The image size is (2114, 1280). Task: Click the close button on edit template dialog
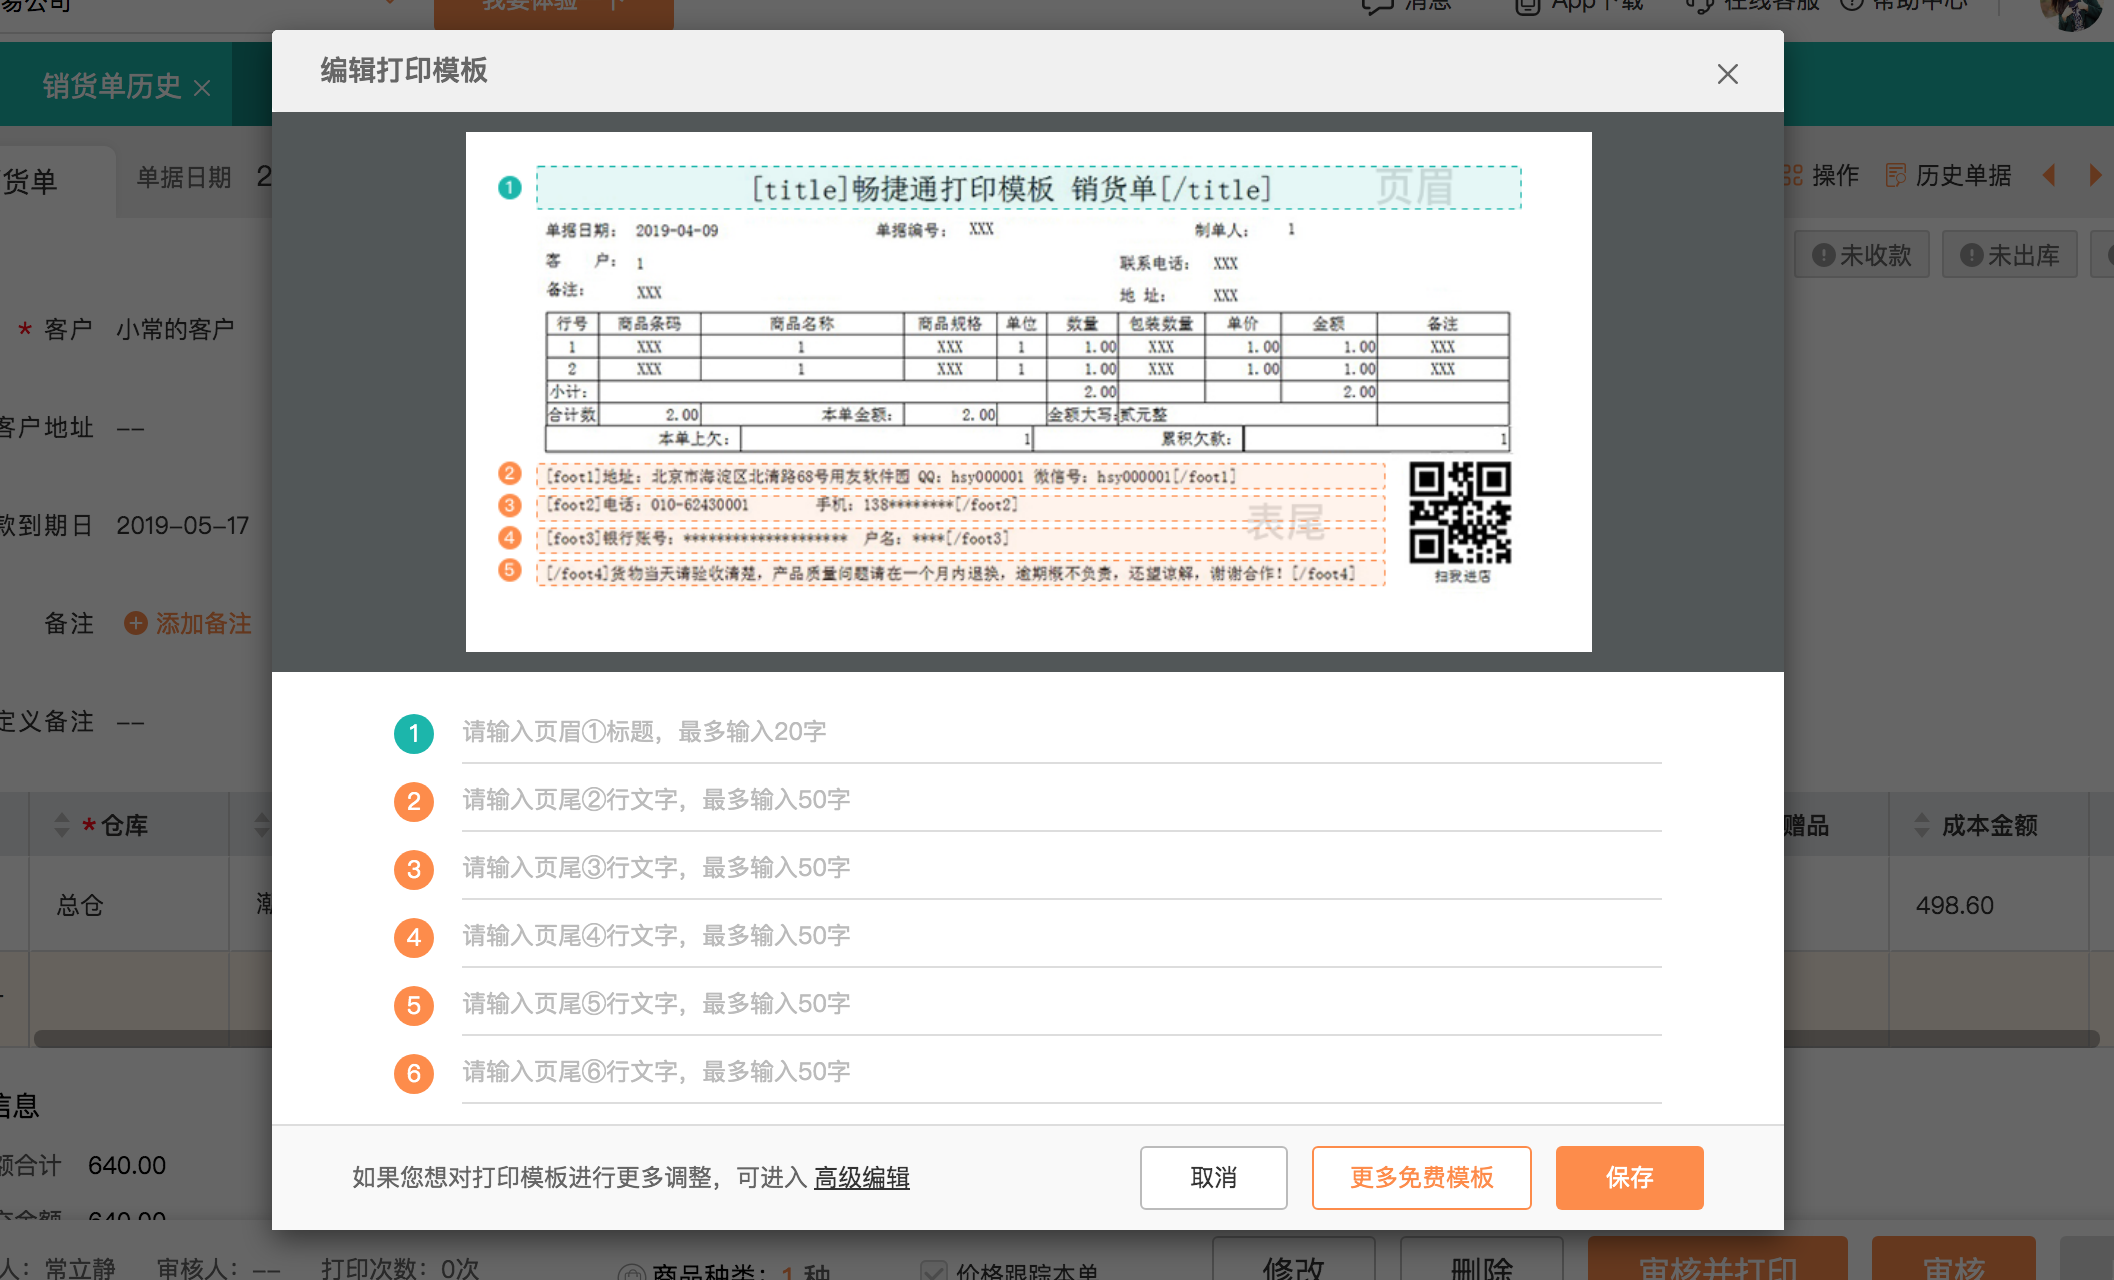click(x=1727, y=74)
